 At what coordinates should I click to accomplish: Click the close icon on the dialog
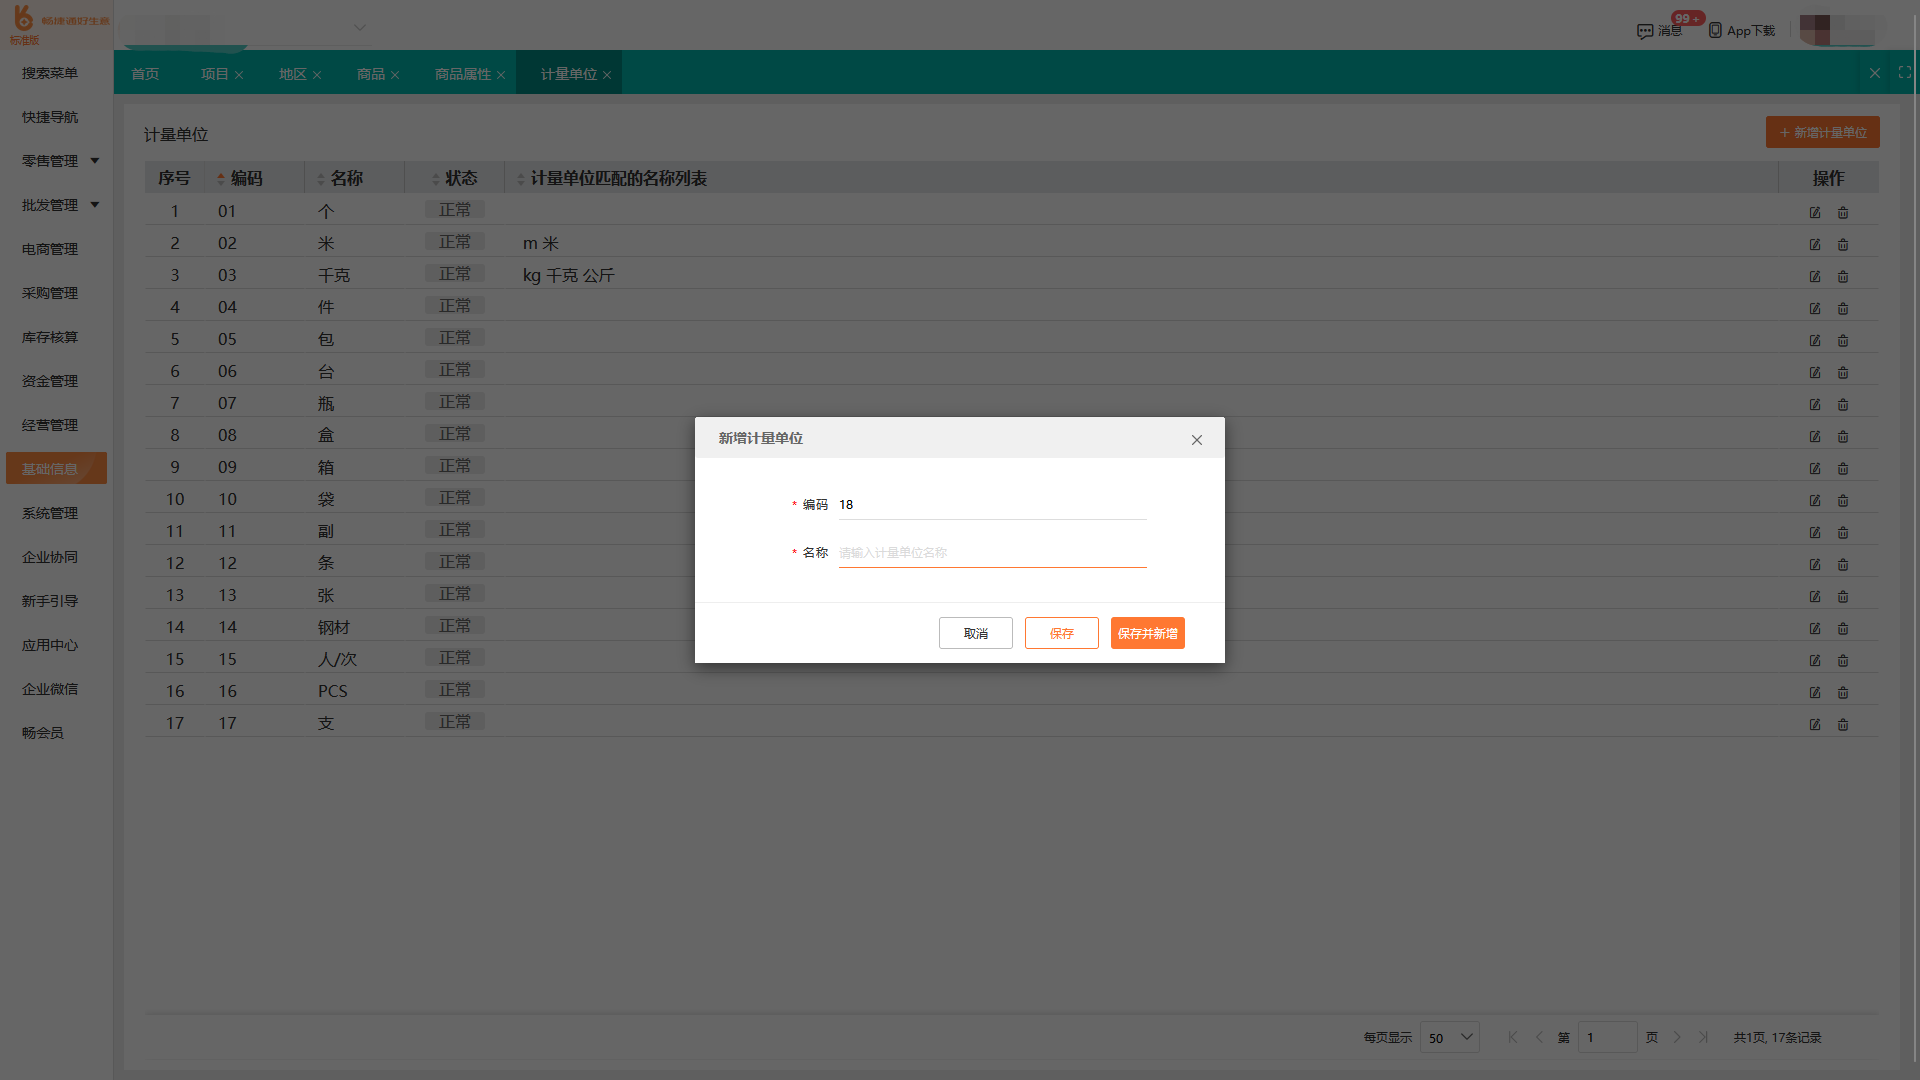click(x=1197, y=440)
